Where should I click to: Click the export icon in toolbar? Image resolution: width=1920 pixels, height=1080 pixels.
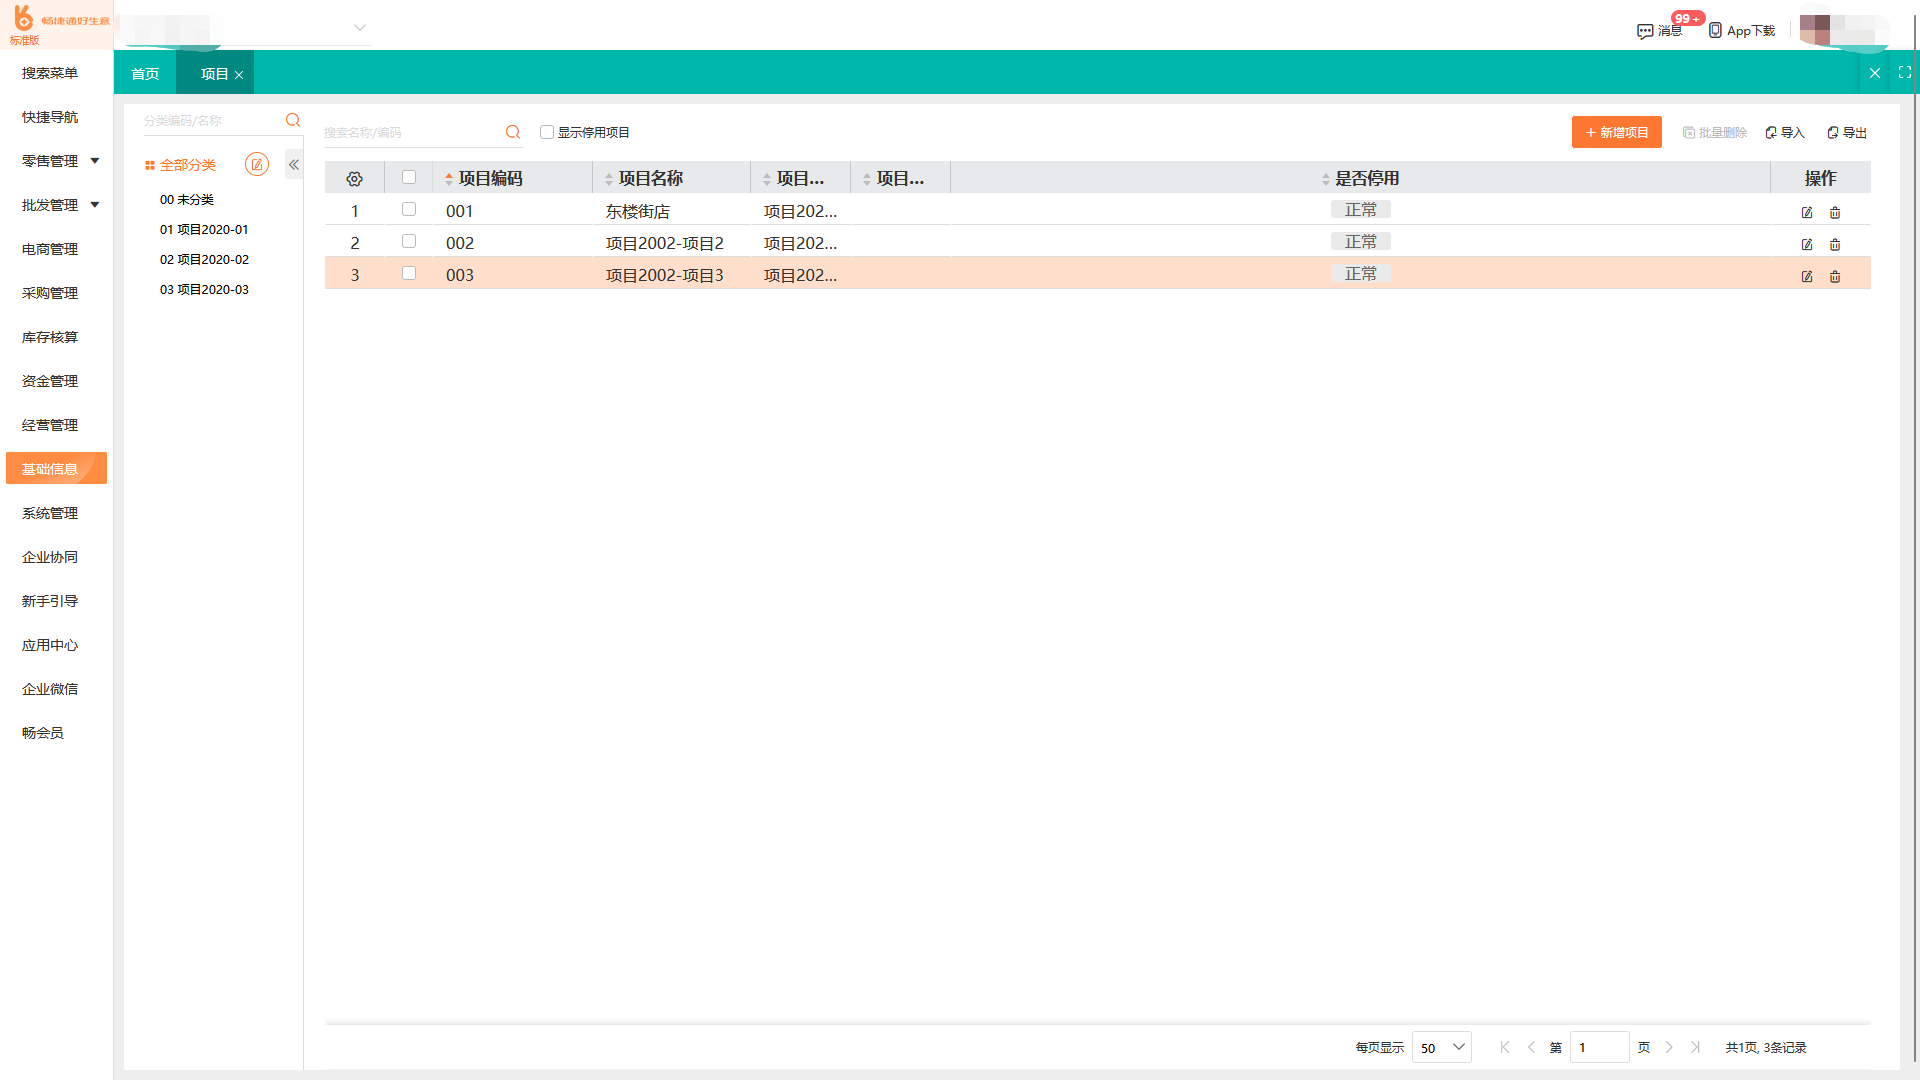[1845, 131]
